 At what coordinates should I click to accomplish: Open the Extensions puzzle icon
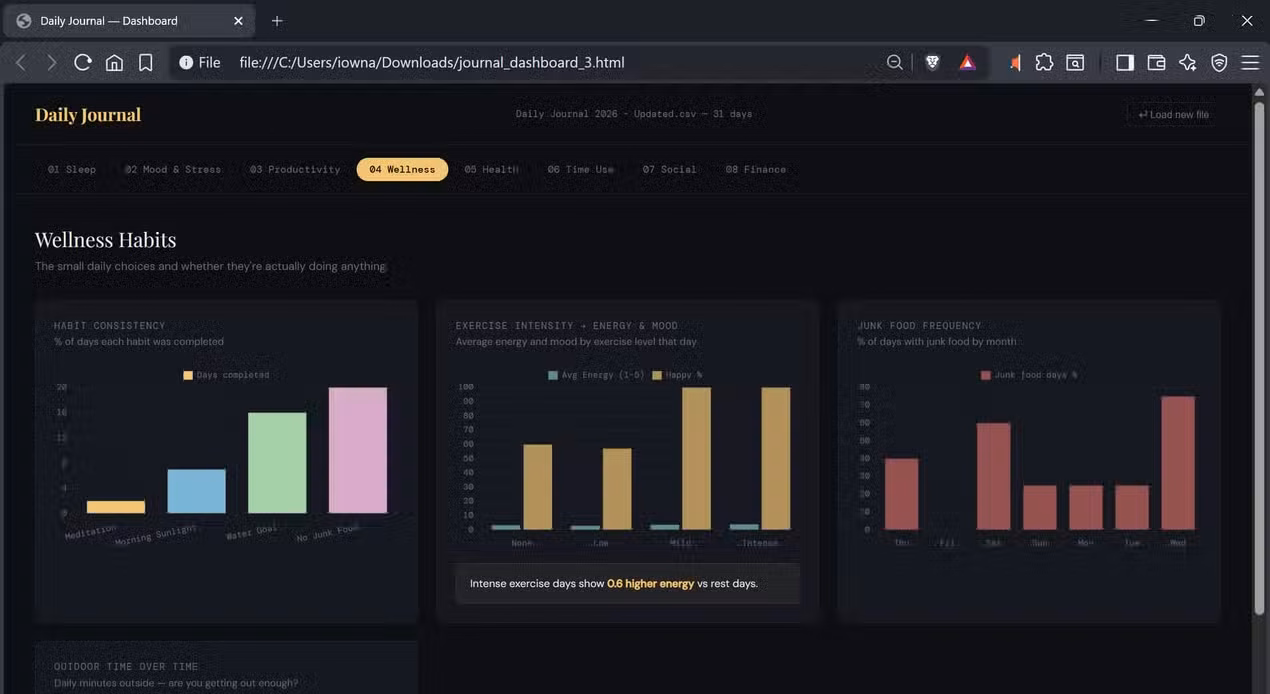(x=1044, y=62)
